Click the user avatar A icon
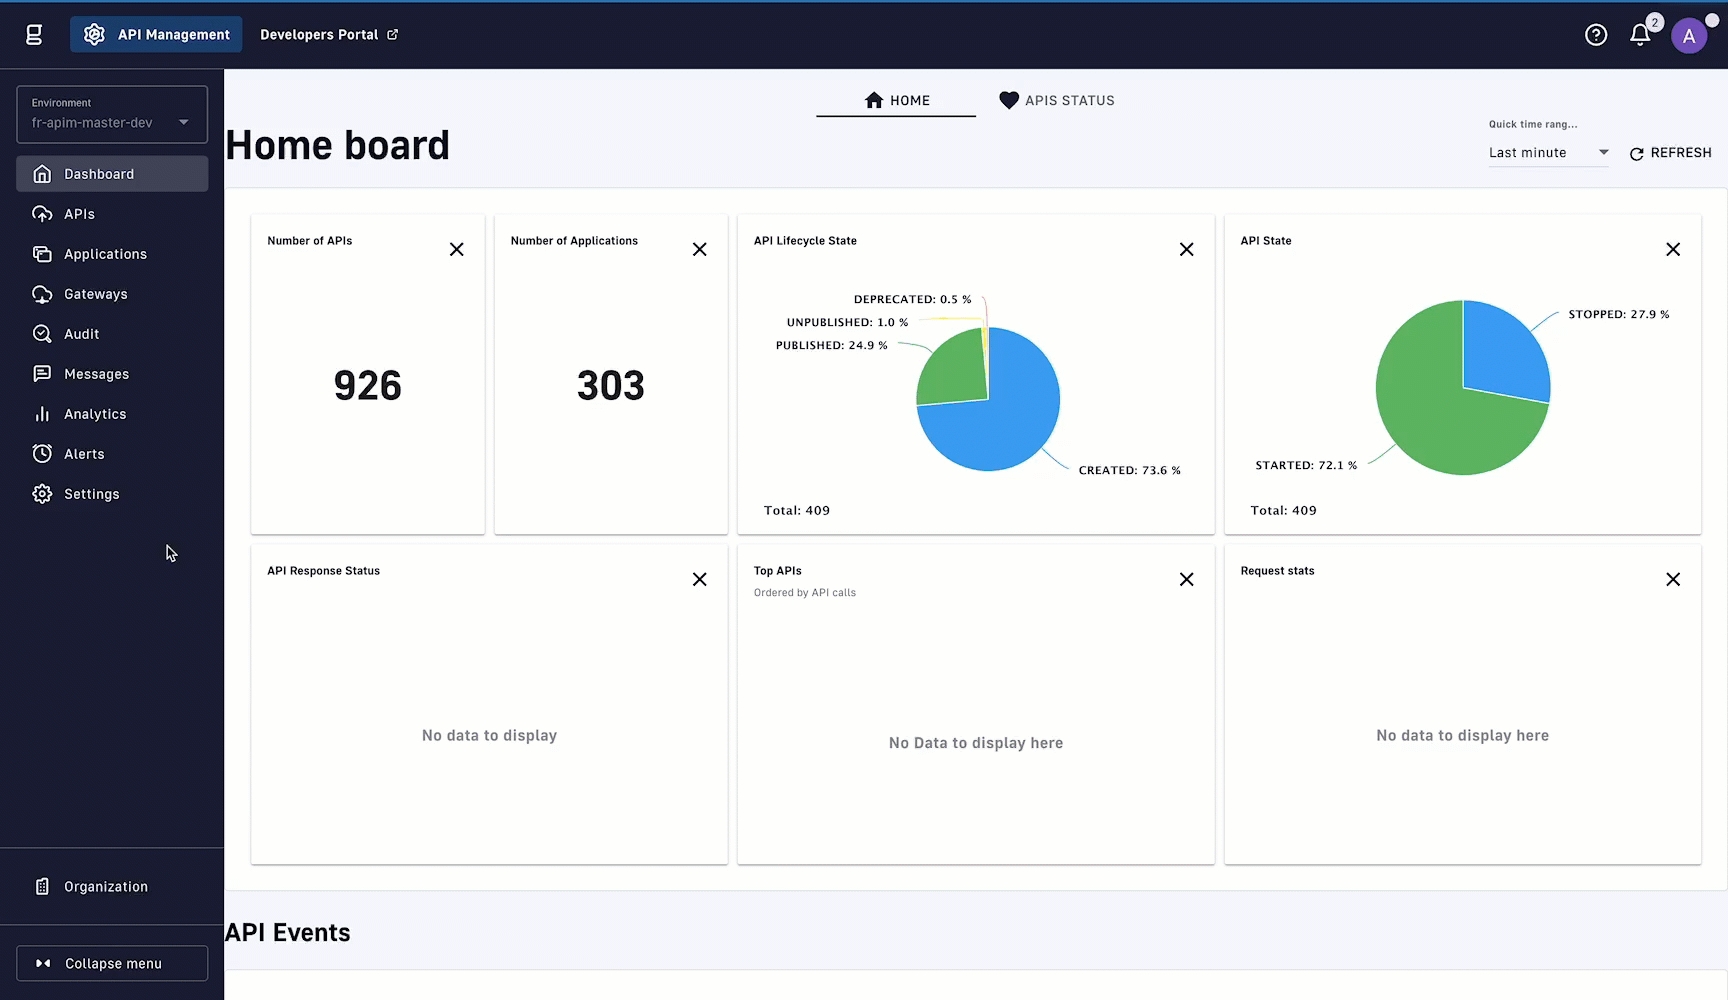Screen dimensions: 1728x1000 coord(1689,36)
